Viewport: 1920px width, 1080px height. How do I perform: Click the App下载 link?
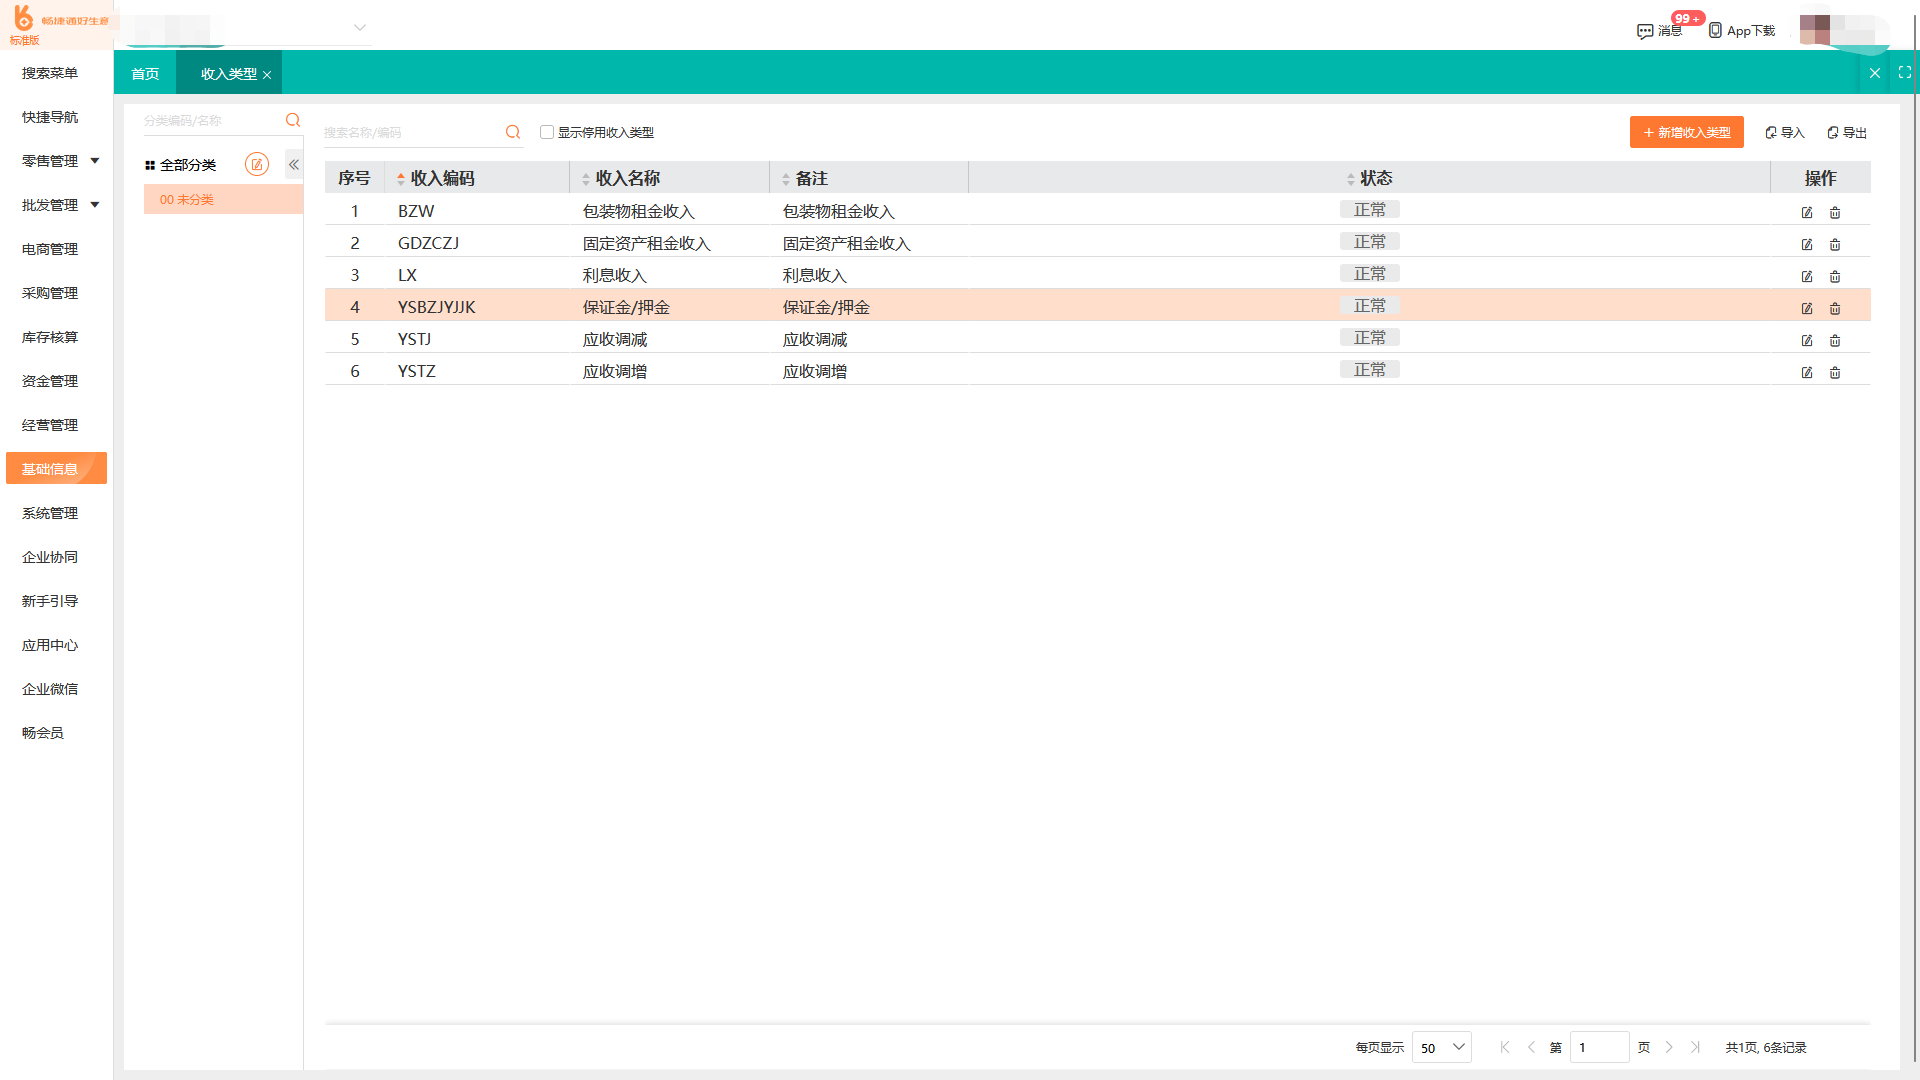(x=1741, y=29)
